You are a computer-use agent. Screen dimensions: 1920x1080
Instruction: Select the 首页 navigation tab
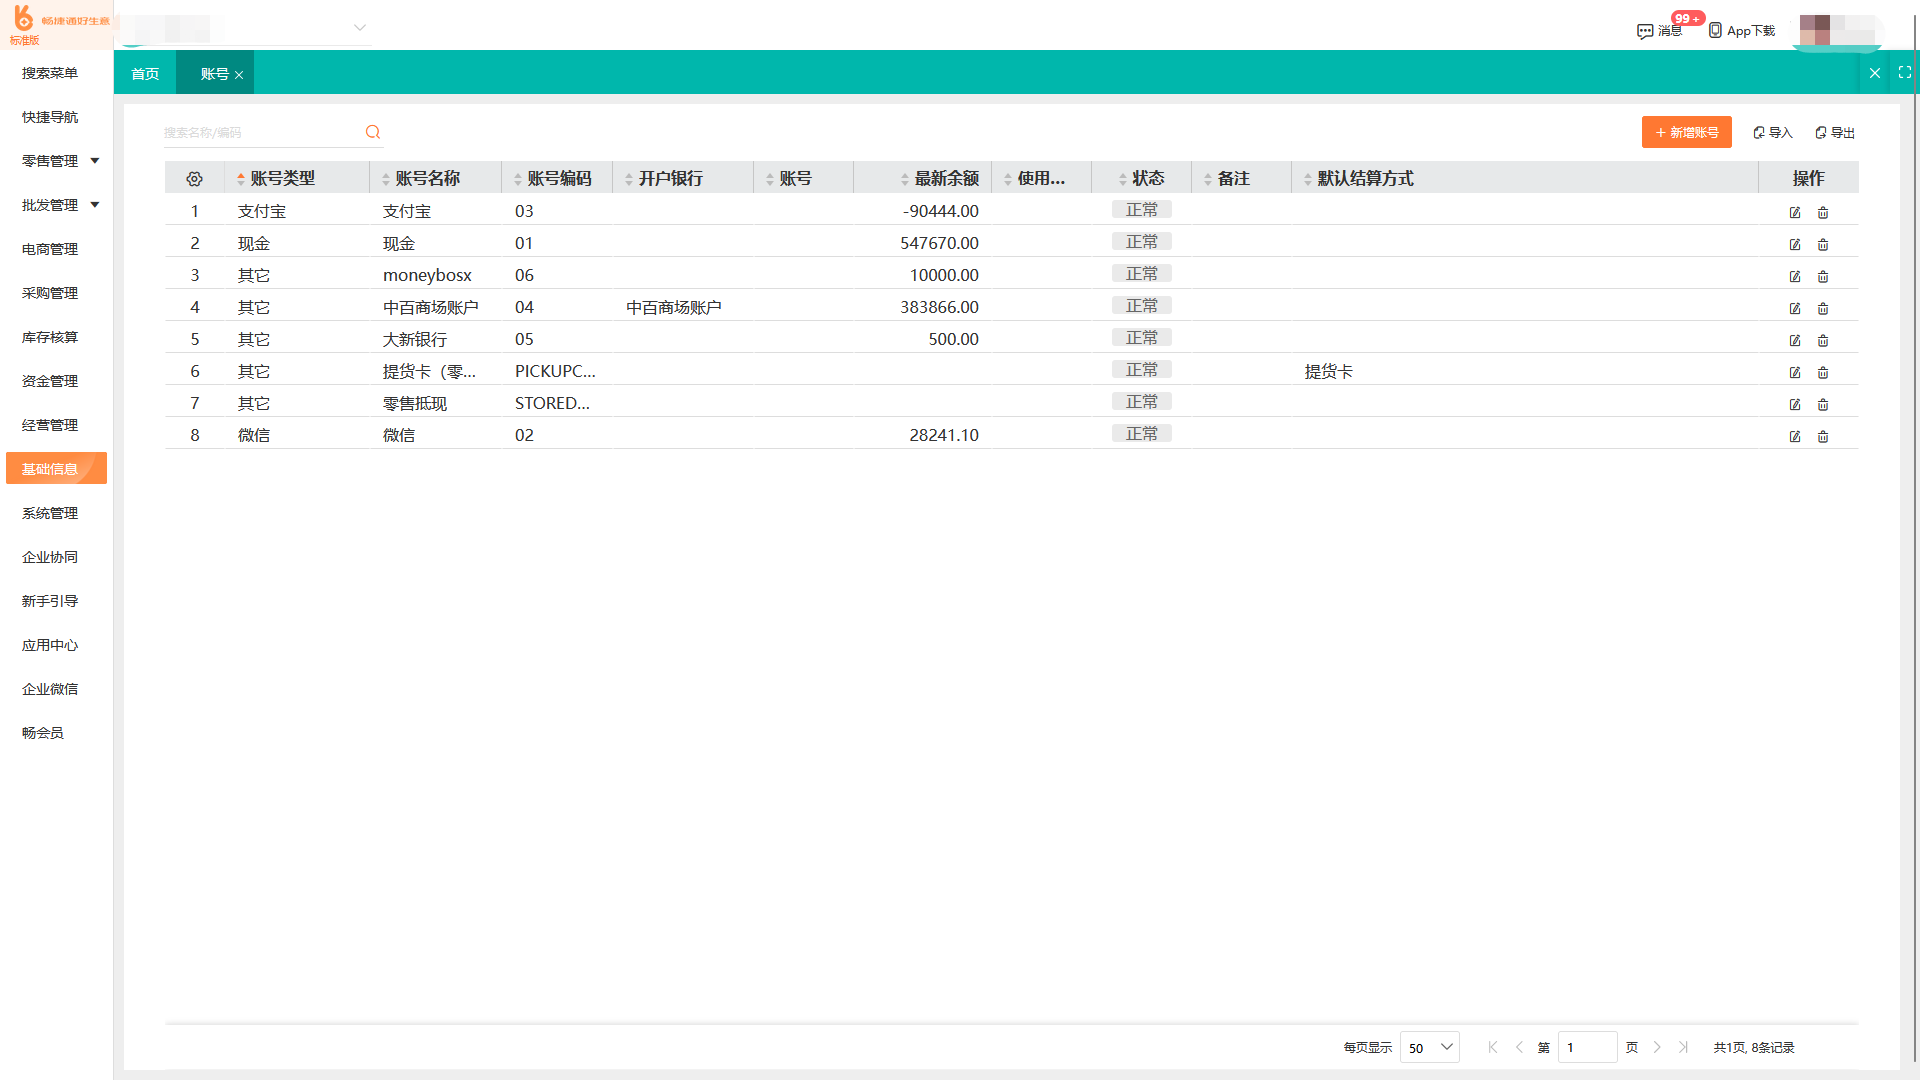pos(145,73)
